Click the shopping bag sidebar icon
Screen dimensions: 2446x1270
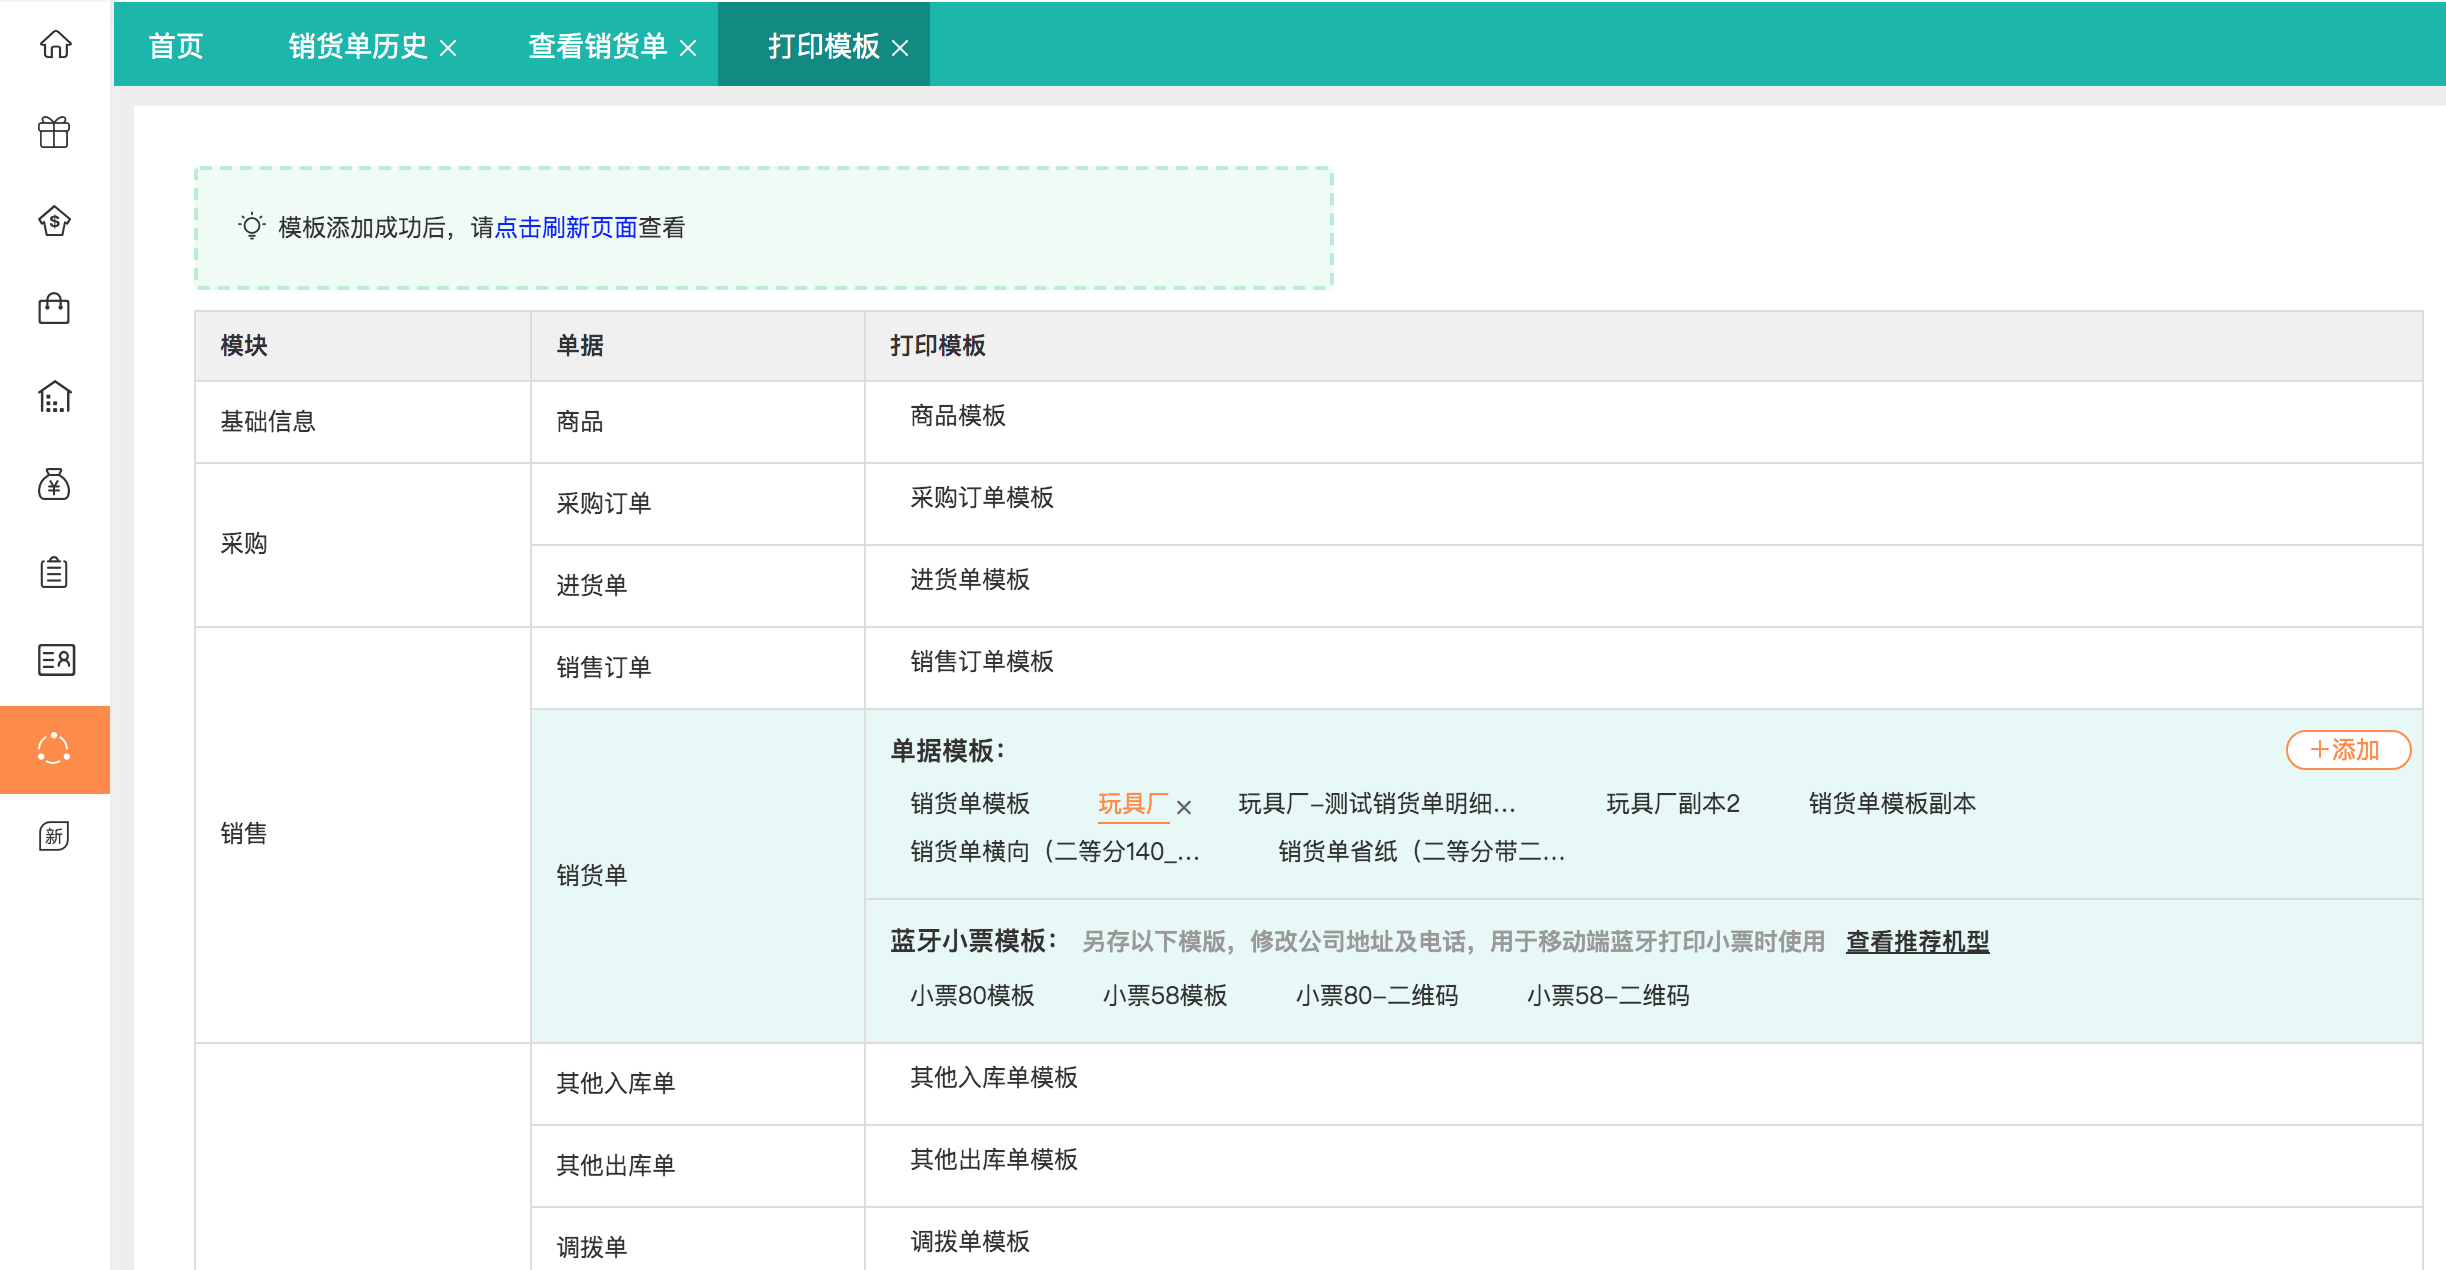55,307
